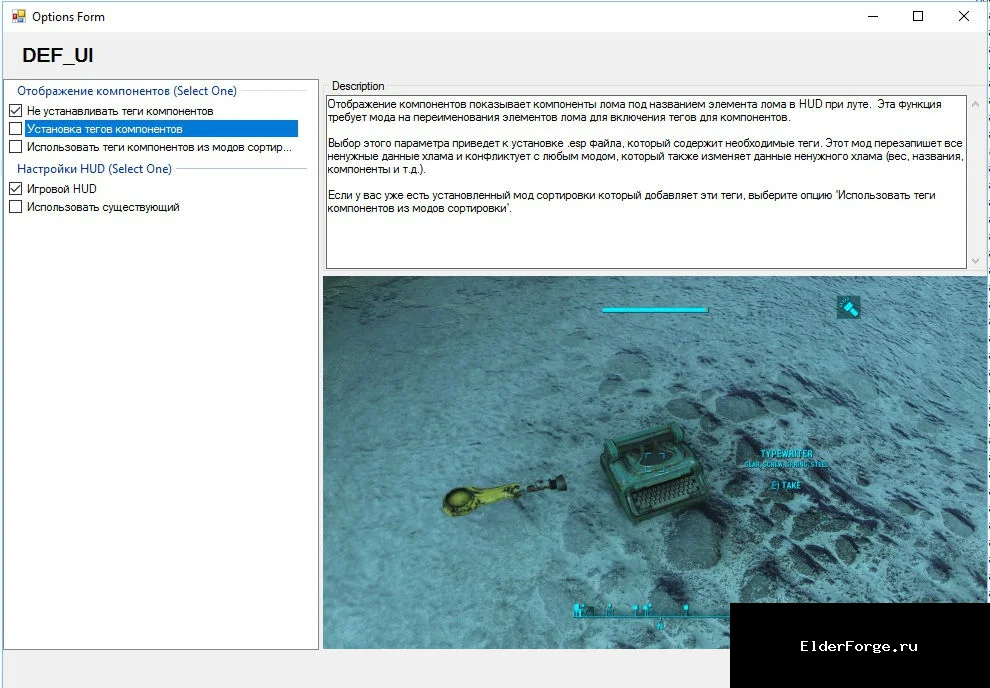Click the DEF_UI header title

pyautogui.click(x=58, y=56)
